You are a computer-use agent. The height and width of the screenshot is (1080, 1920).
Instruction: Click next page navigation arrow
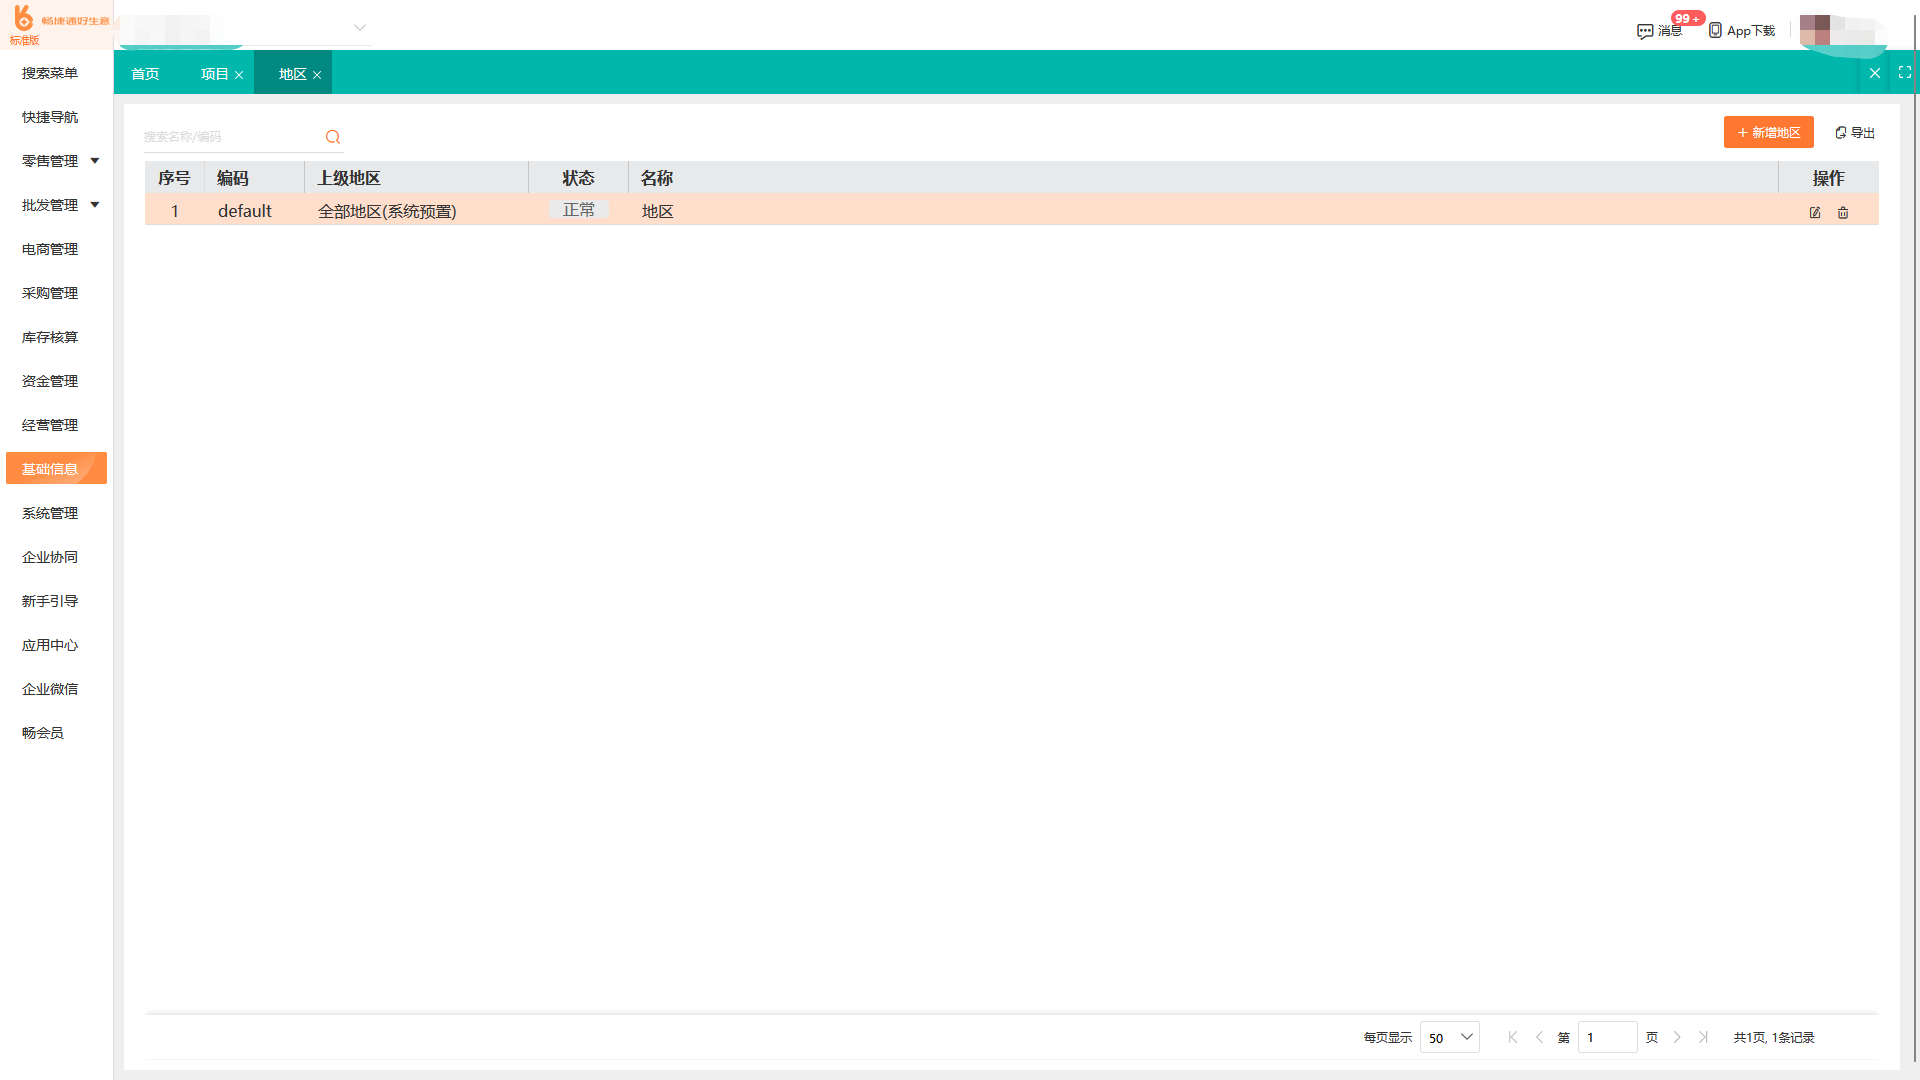point(1677,1038)
